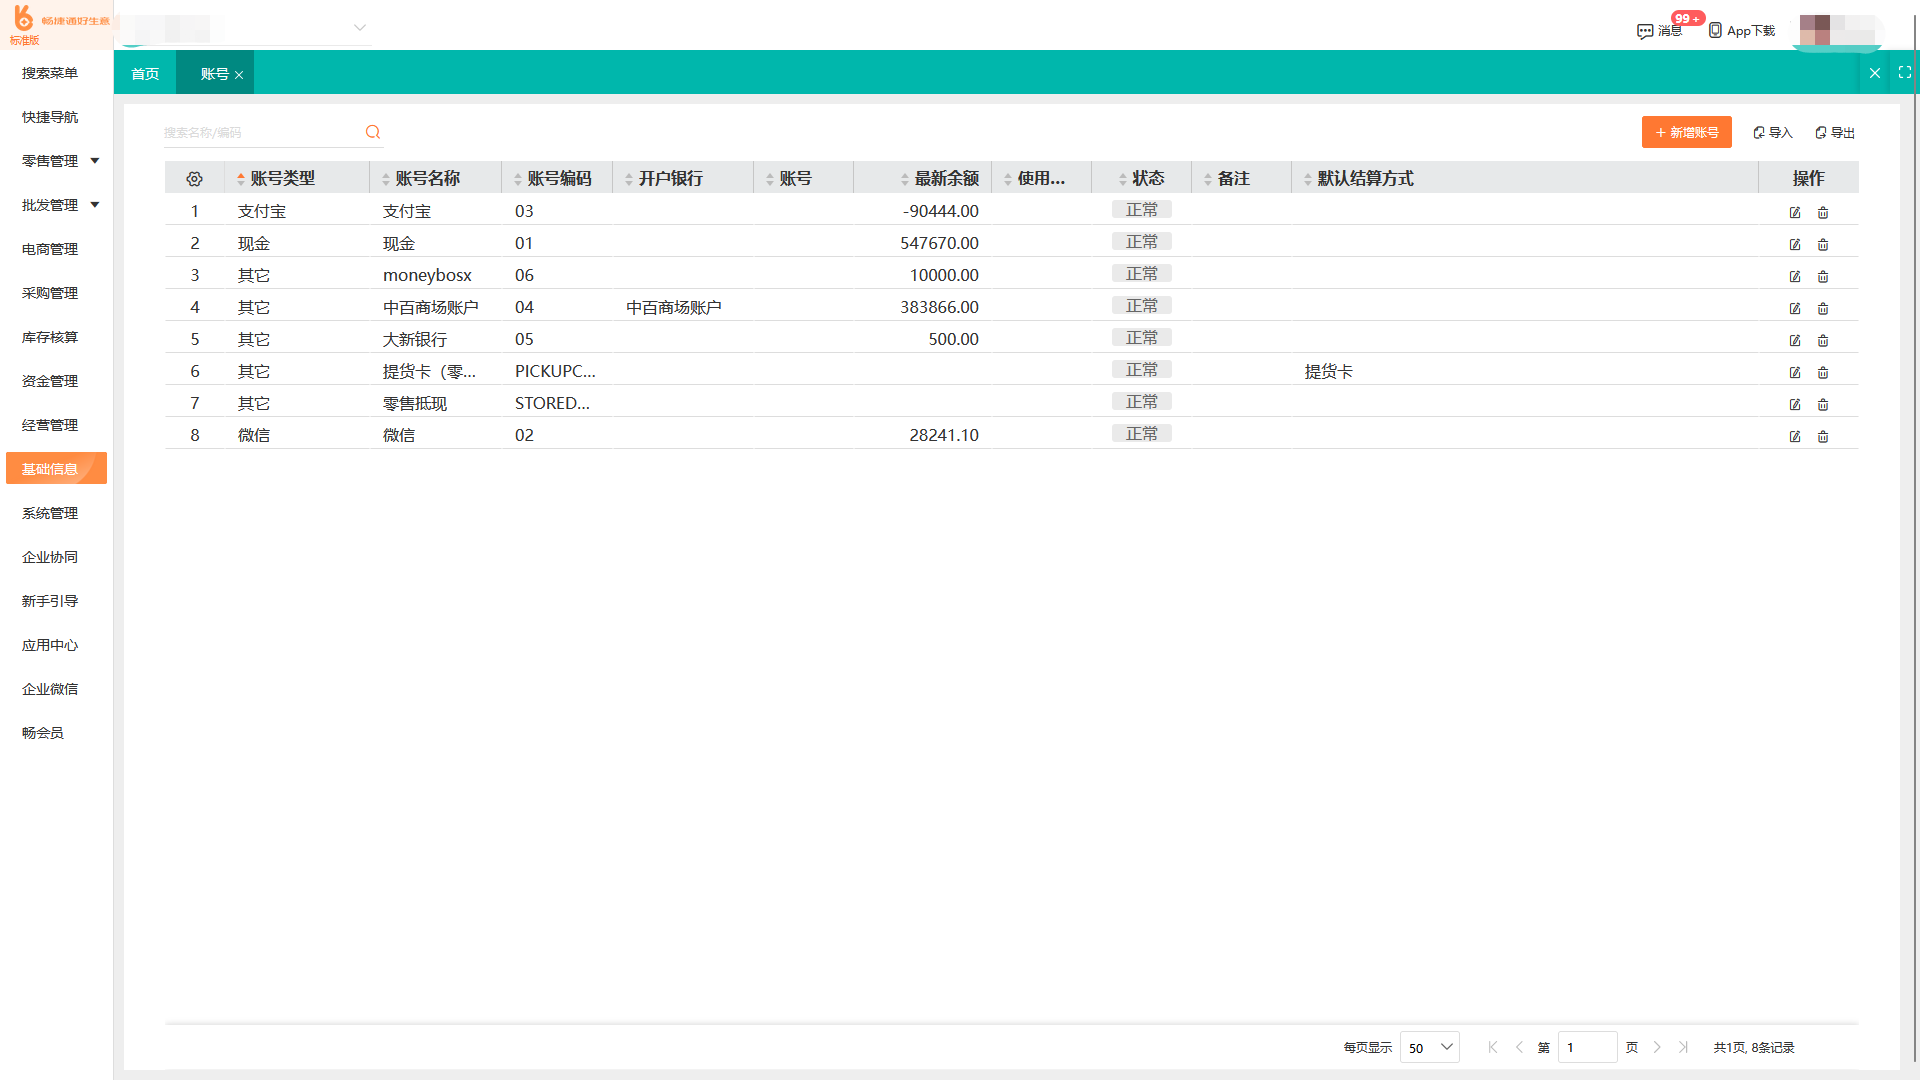1920x1080 pixels.
Task: Click the import 导入 icon button
Action: (x=1774, y=132)
